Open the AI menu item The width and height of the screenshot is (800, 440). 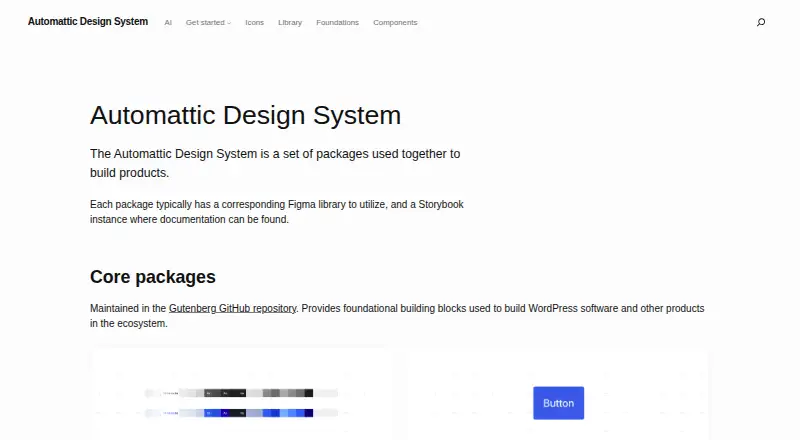pyautogui.click(x=168, y=22)
